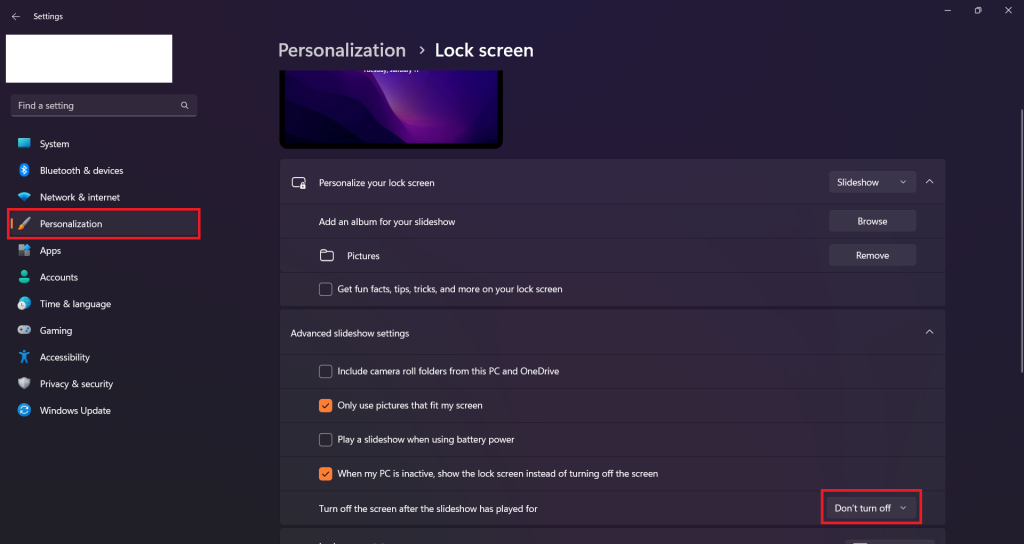The height and width of the screenshot is (544, 1024).
Task: Click the Privacy & security shield icon
Action: 24,383
